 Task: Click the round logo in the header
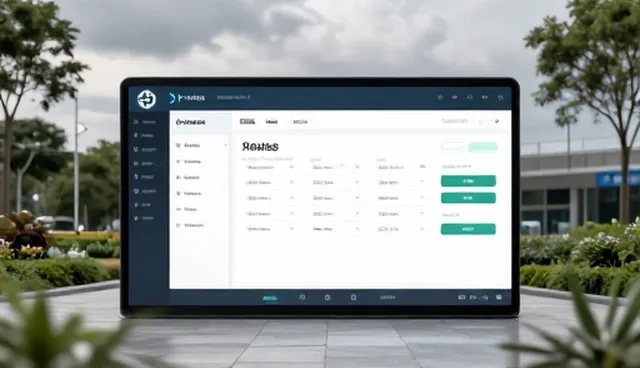[147, 99]
